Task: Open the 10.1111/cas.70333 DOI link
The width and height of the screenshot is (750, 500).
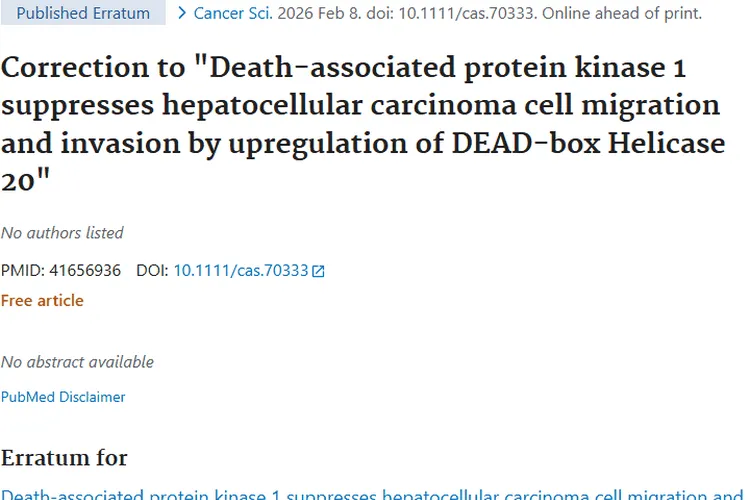Action: click(x=241, y=270)
